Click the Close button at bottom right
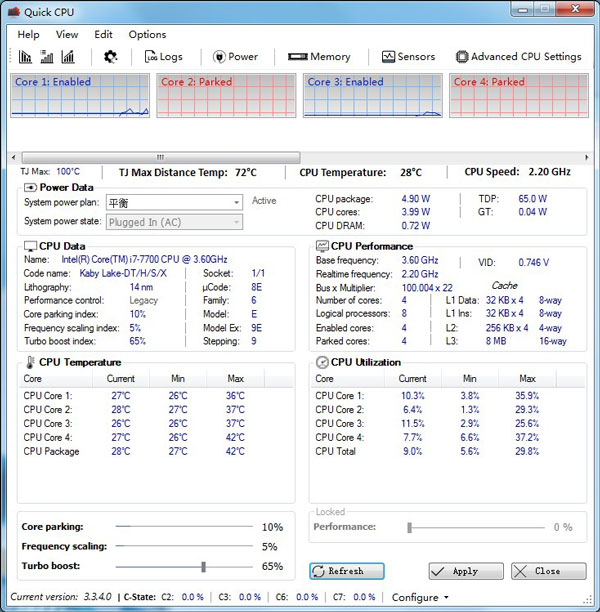The width and height of the screenshot is (600, 612). click(x=548, y=571)
